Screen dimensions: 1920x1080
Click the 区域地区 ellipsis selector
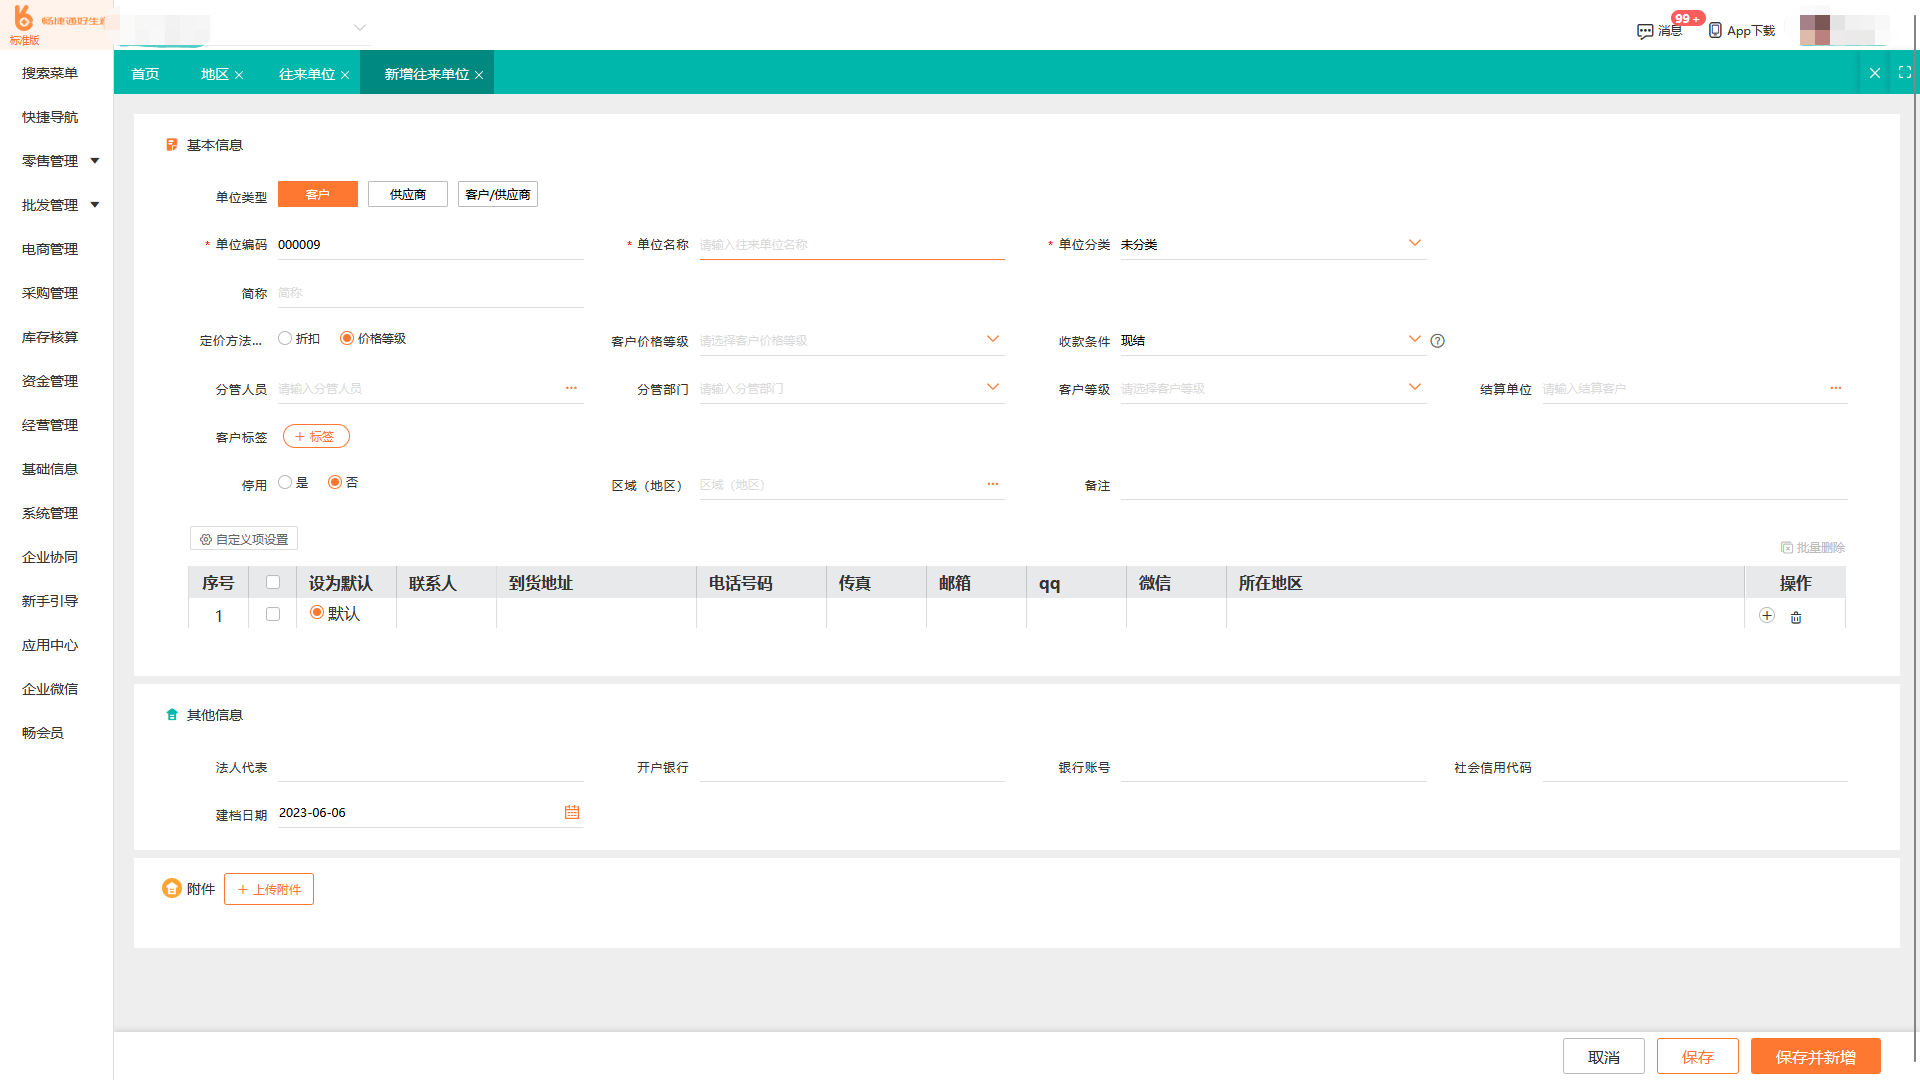[993, 485]
